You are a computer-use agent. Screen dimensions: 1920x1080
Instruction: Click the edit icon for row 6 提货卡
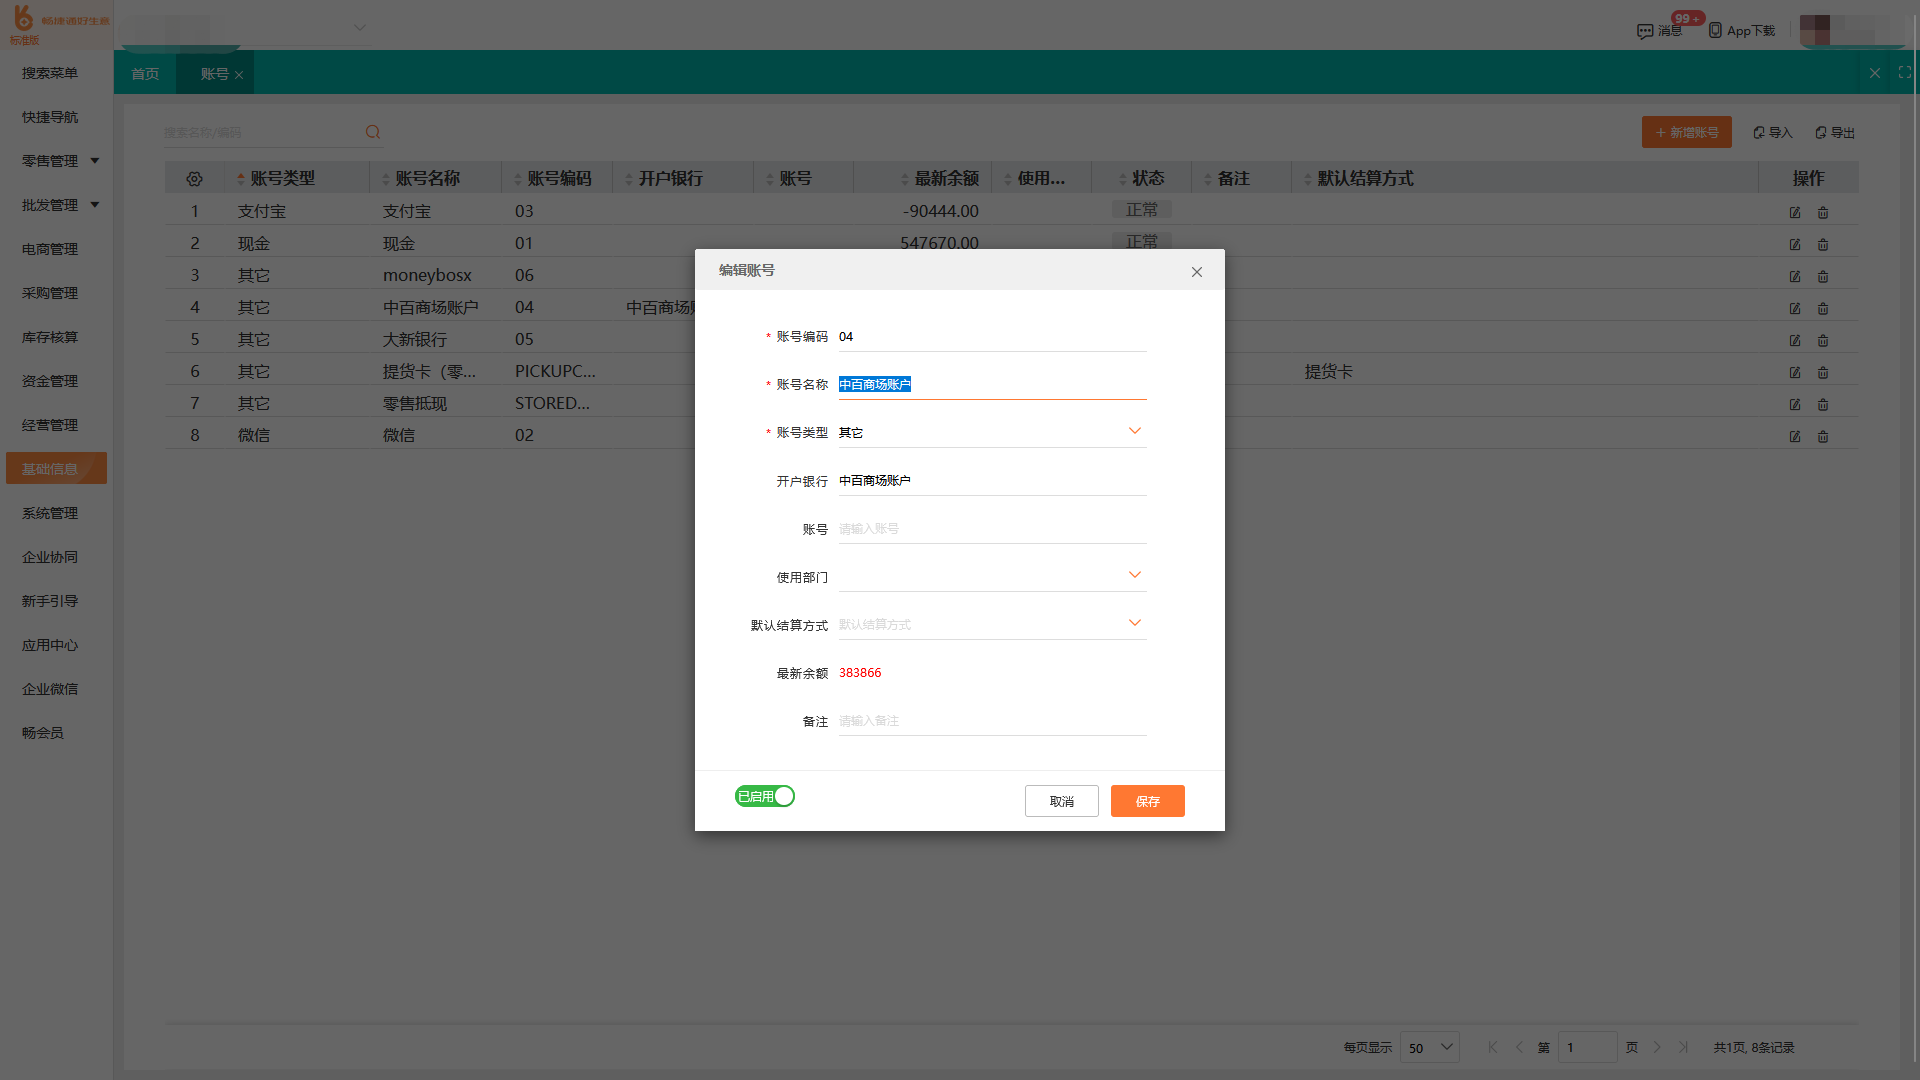tap(1795, 372)
